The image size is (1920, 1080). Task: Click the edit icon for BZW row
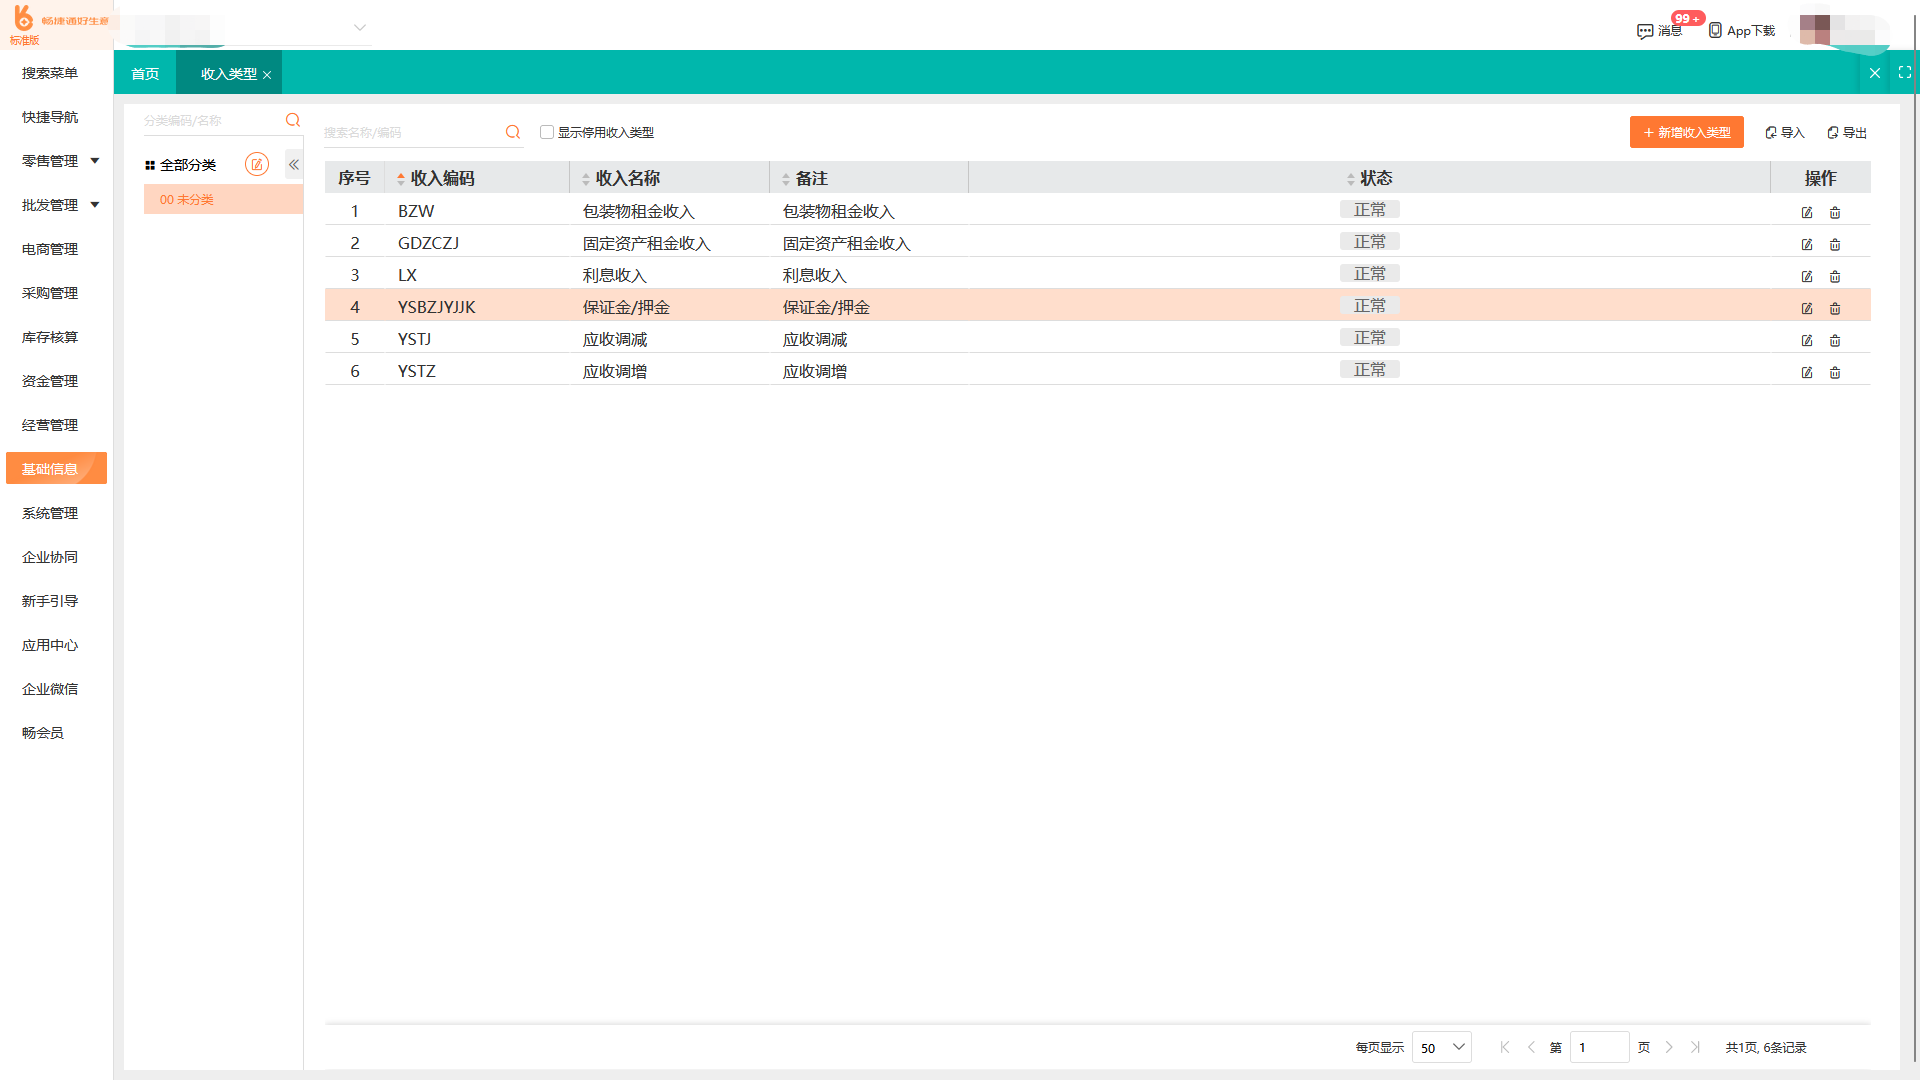tap(1807, 211)
